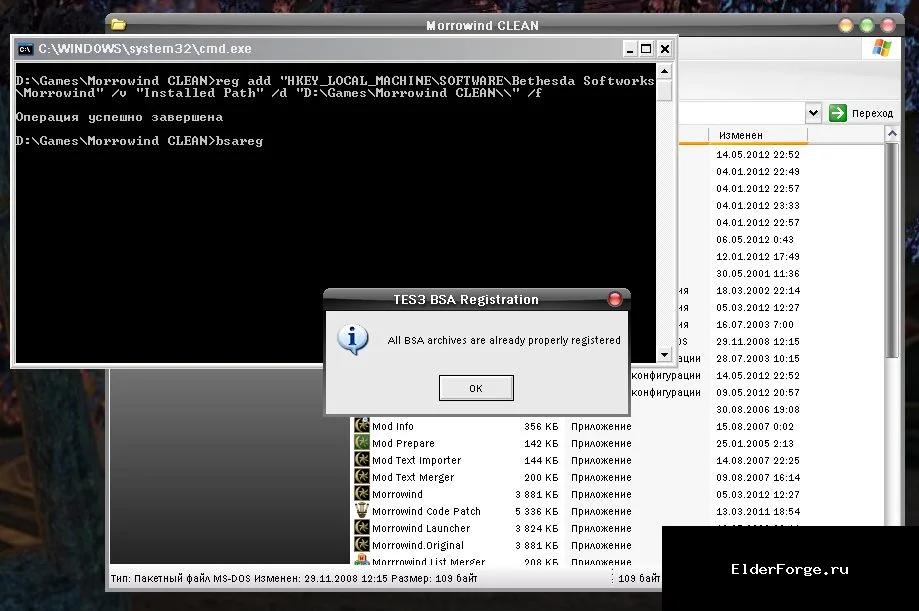The width and height of the screenshot is (919, 611).
Task: Close the TES3 BSA Registration dialog
Action: 615,299
